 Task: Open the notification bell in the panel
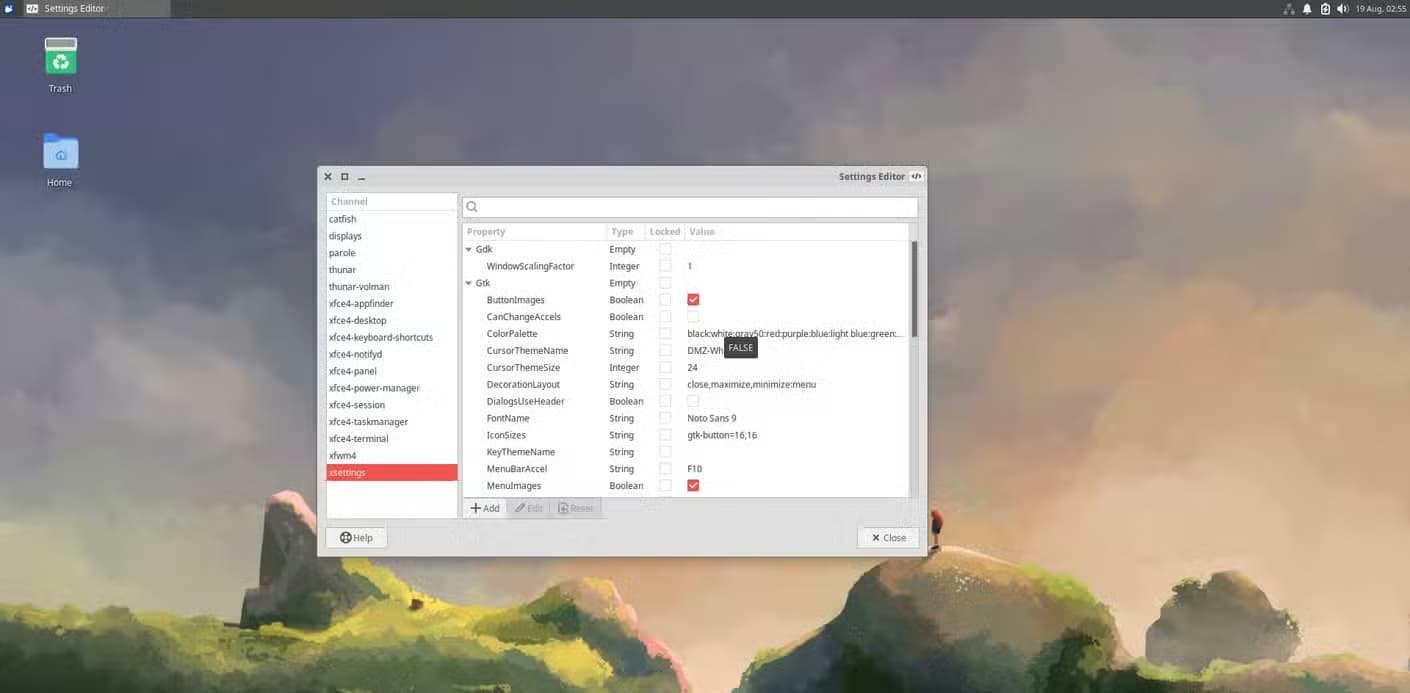[x=1306, y=8]
